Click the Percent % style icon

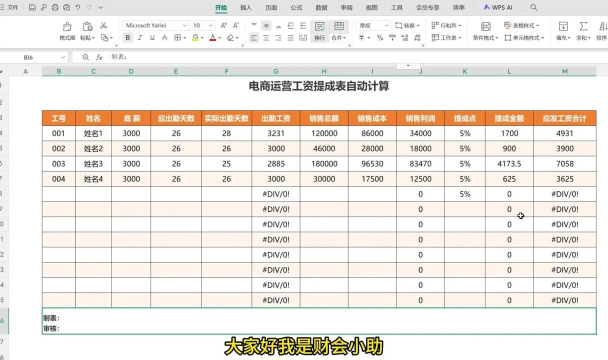coord(380,38)
